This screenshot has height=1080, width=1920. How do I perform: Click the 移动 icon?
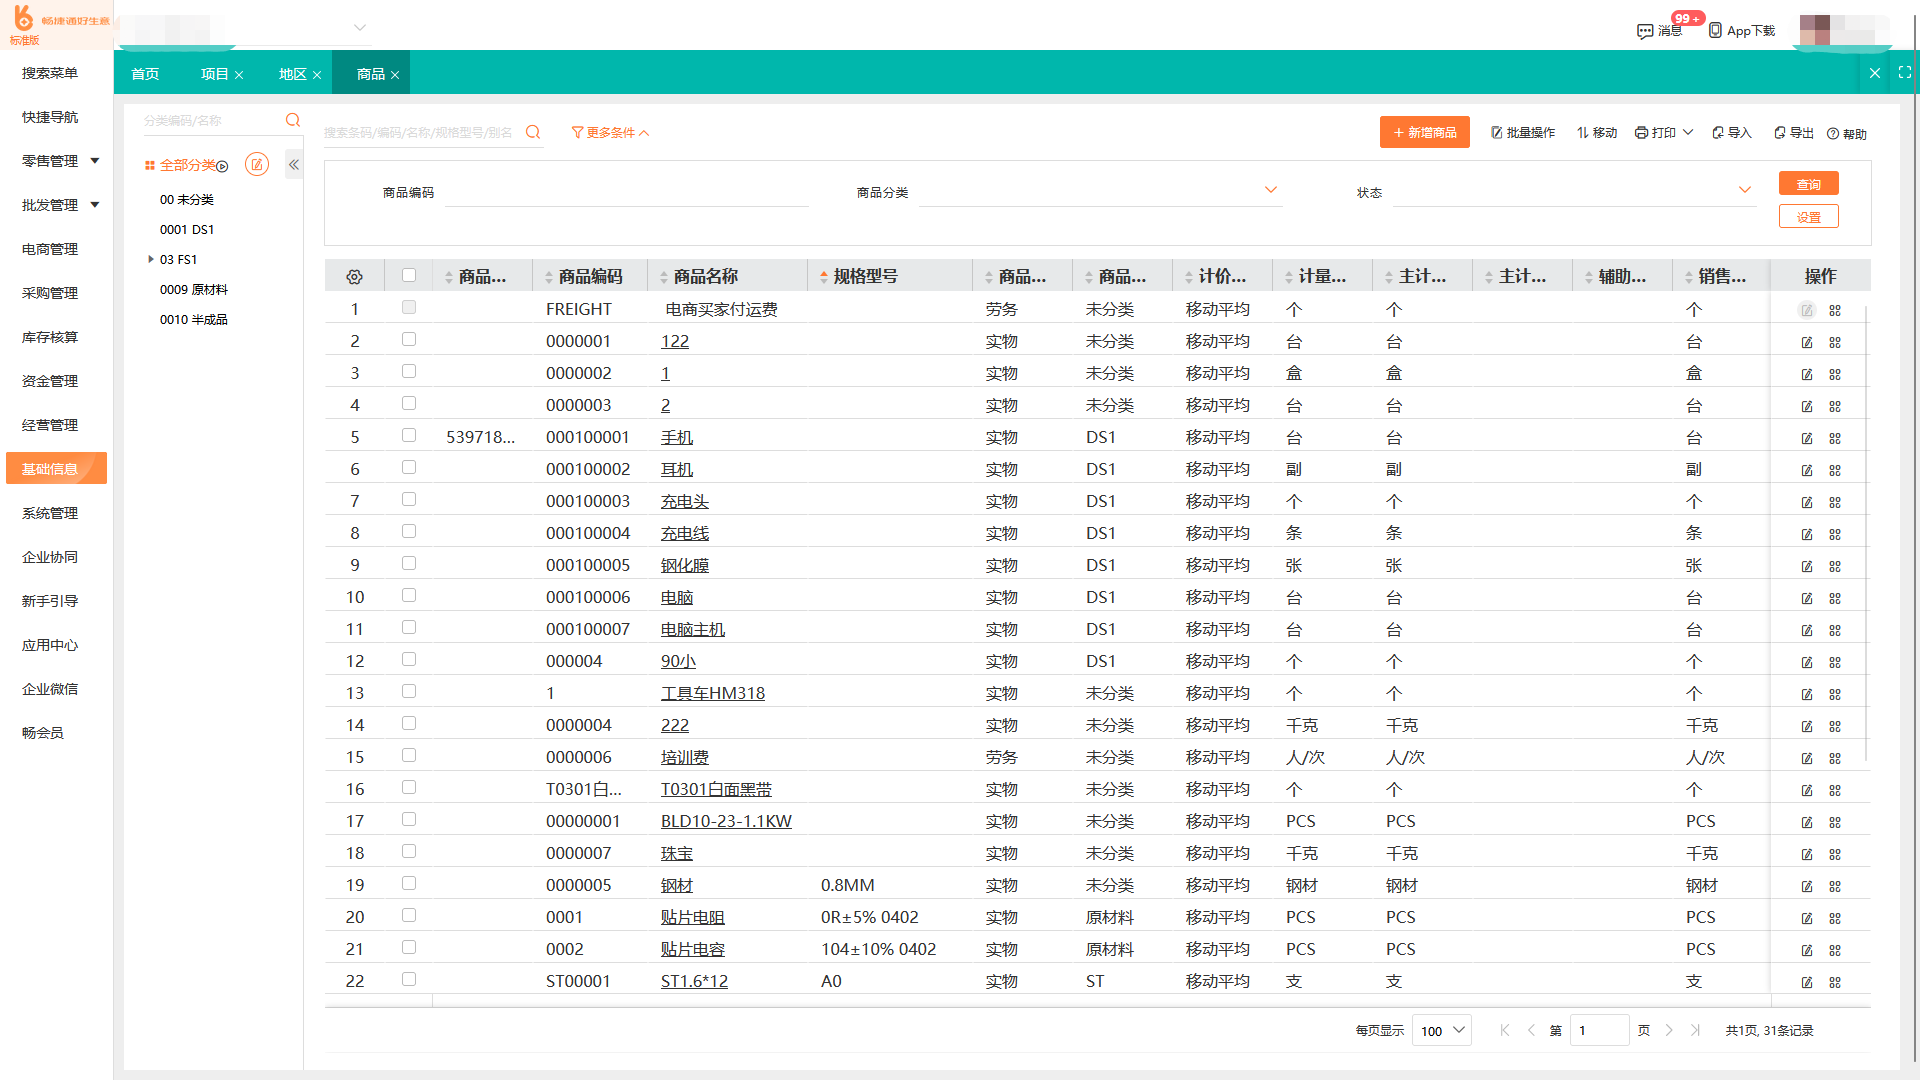tap(1578, 131)
